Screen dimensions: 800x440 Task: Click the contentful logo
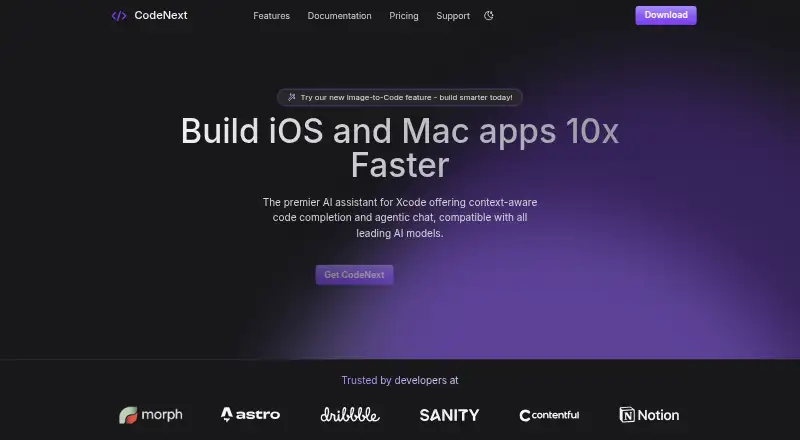point(549,415)
